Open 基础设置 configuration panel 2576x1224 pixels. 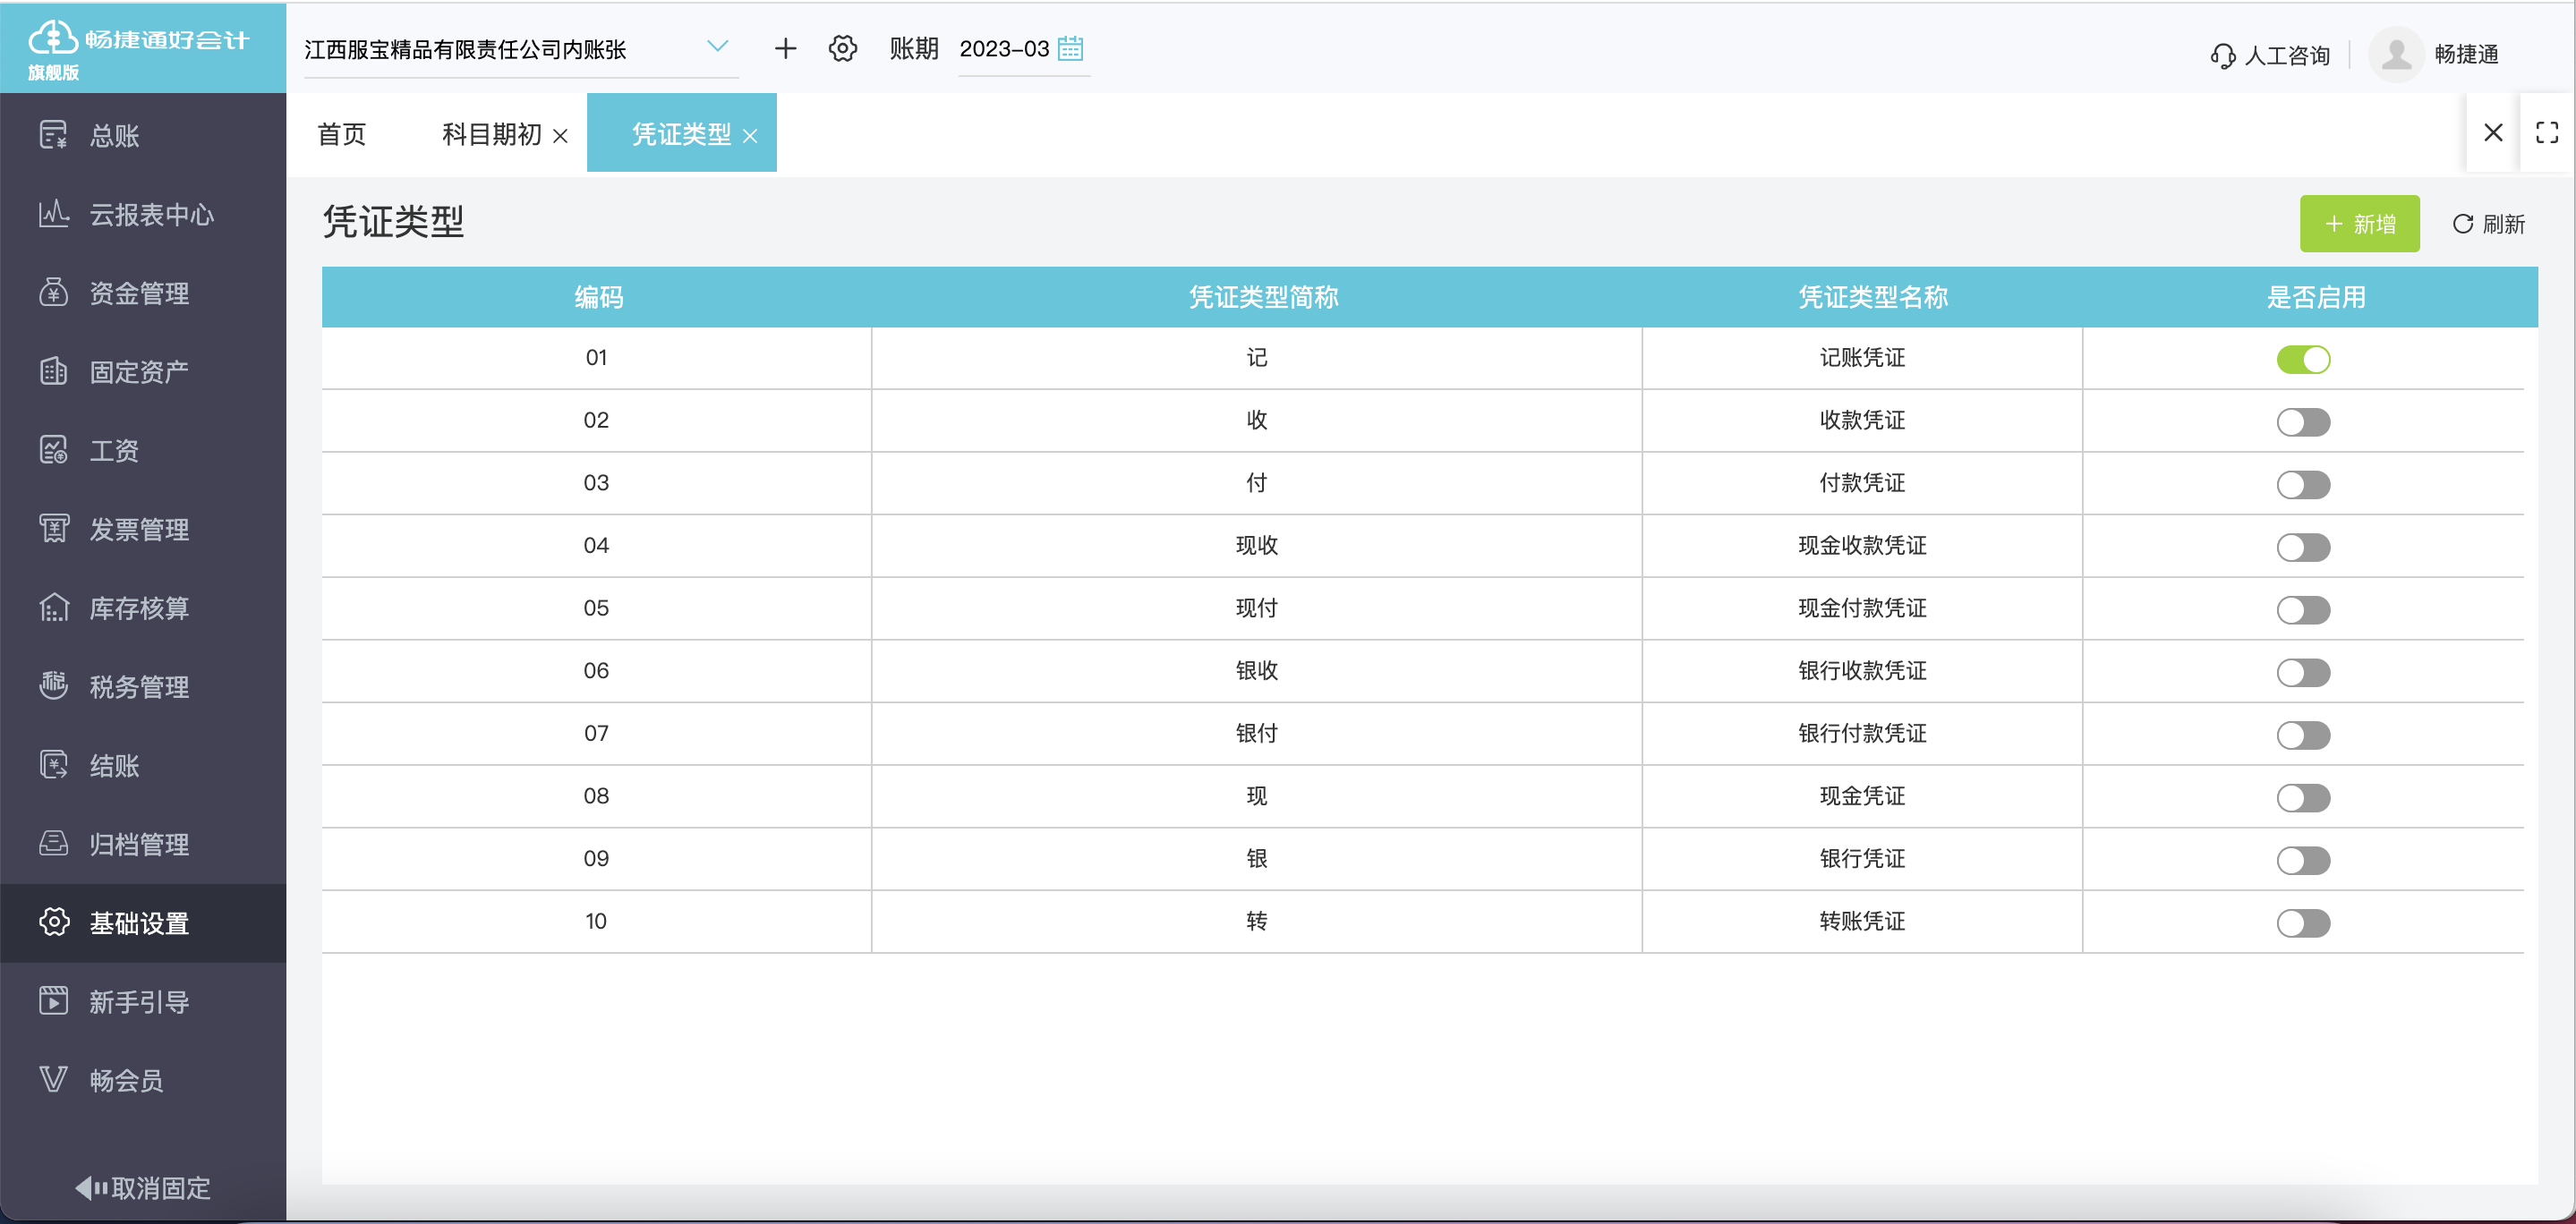[143, 922]
